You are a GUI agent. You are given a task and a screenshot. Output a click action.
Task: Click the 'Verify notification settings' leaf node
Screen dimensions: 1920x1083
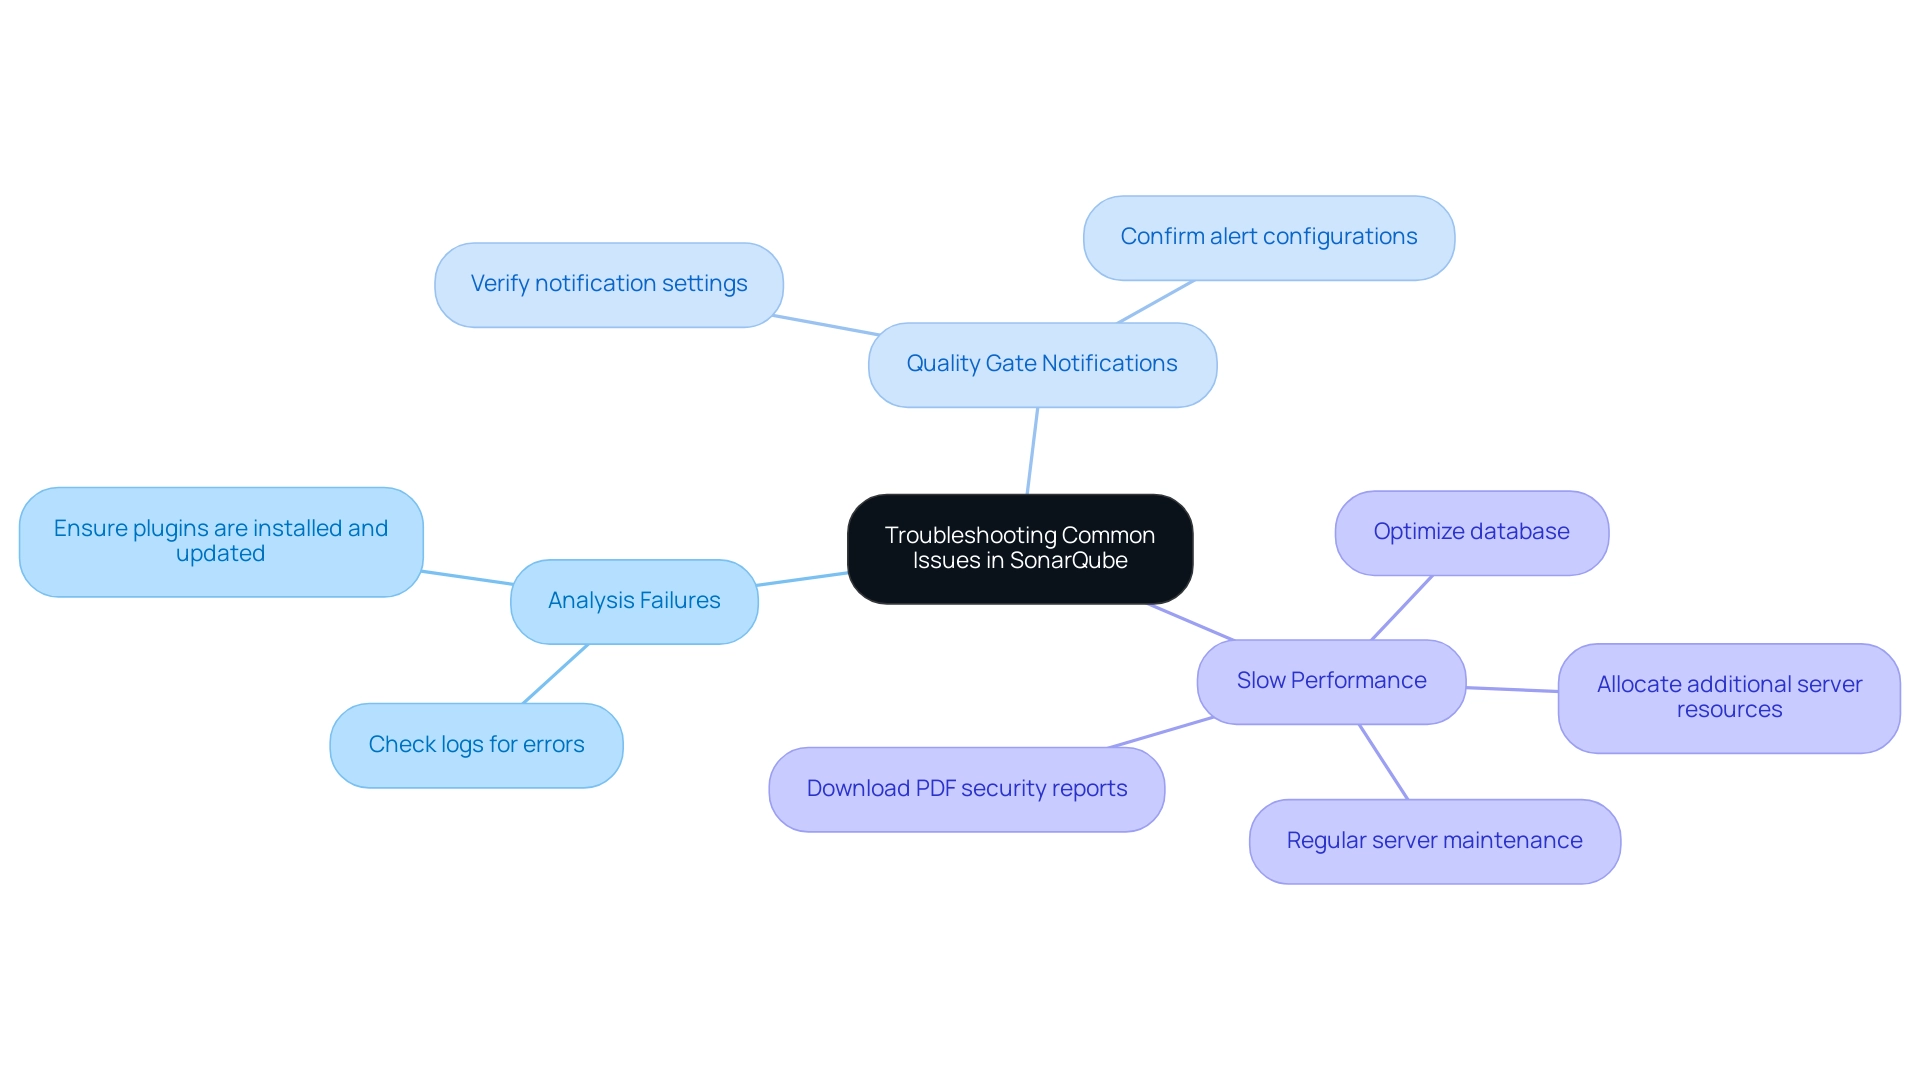click(x=608, y=284)
